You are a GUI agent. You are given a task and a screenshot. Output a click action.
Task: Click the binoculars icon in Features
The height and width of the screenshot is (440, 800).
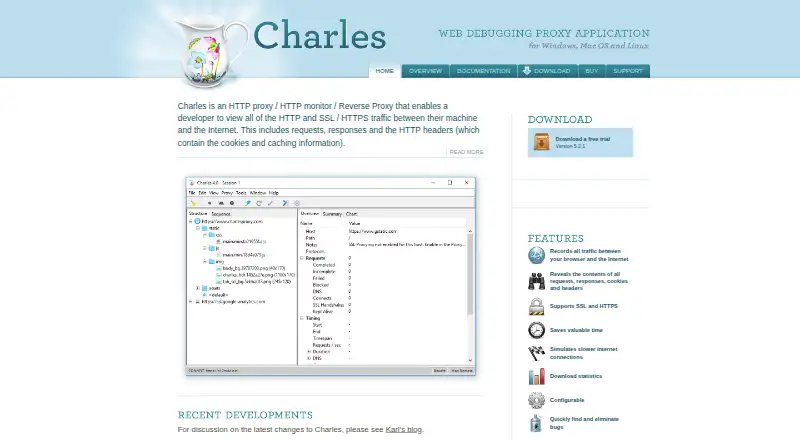pyautogui.click(x=536, y=281)
